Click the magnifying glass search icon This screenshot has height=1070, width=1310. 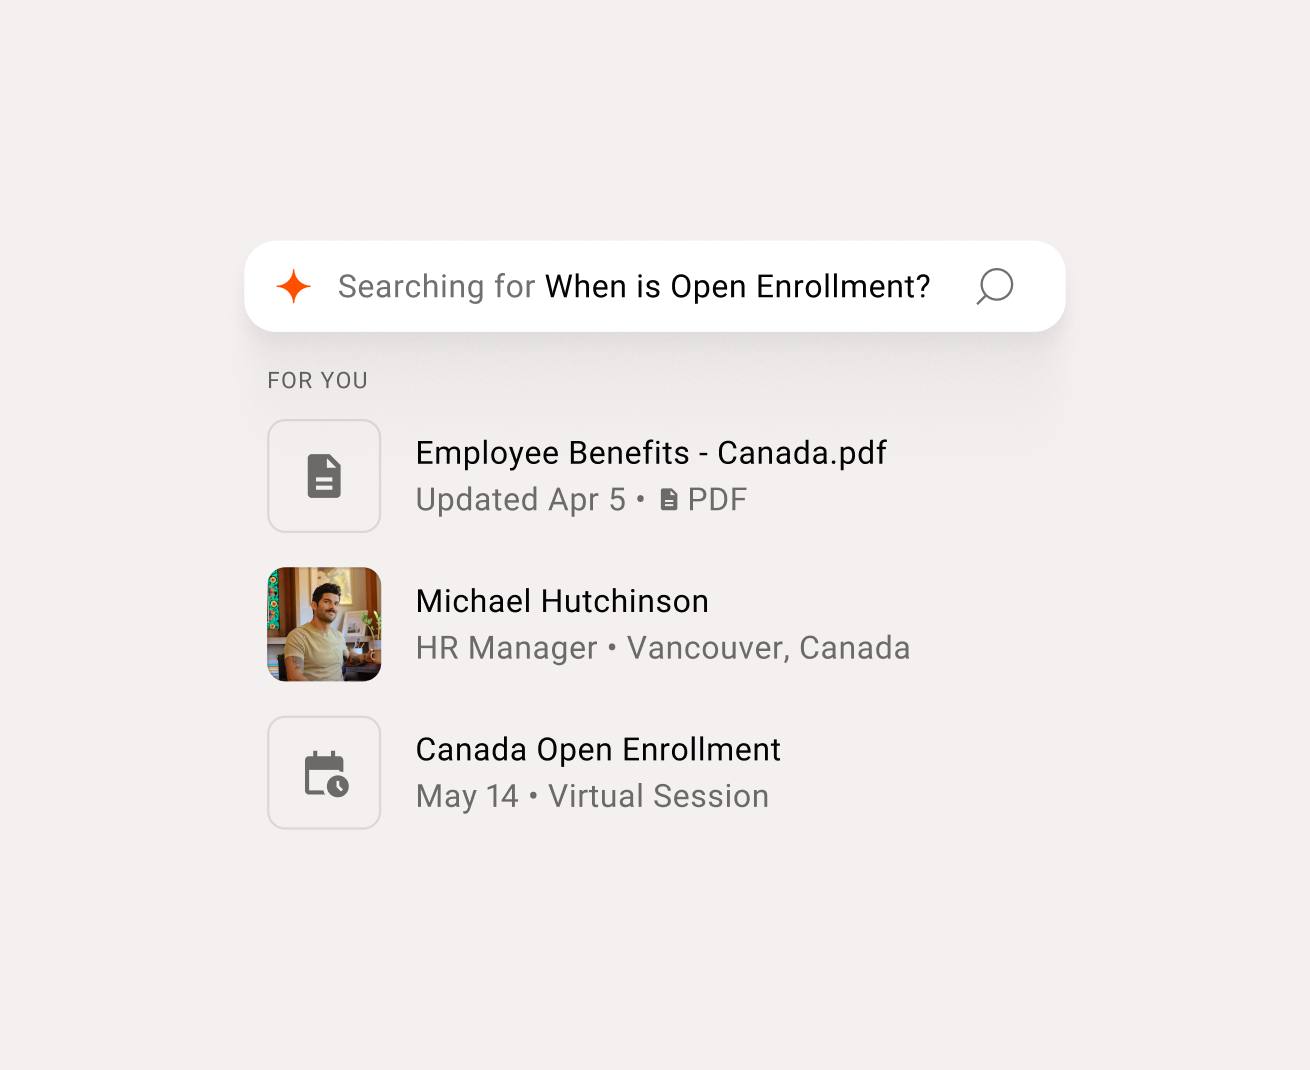pos(995,287)
